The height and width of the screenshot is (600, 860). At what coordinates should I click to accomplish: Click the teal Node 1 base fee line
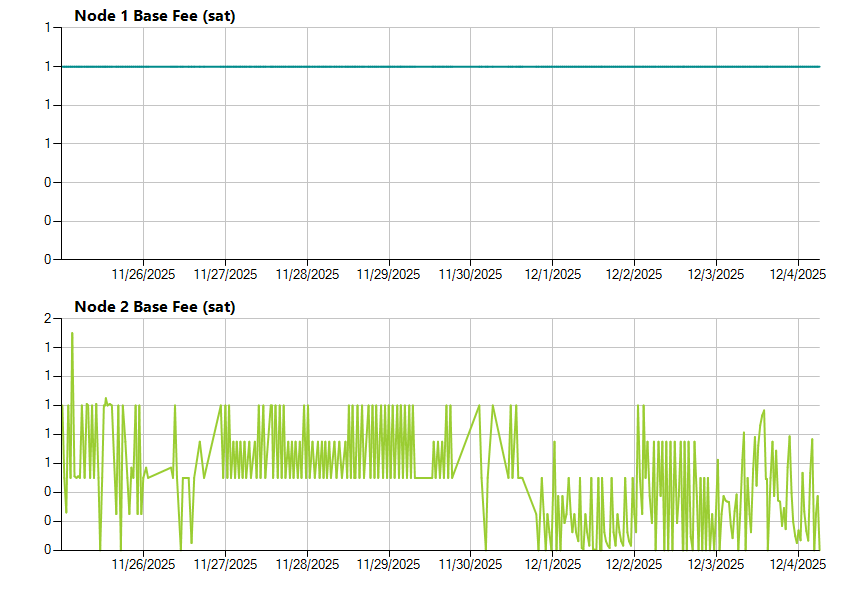point(440,67)
